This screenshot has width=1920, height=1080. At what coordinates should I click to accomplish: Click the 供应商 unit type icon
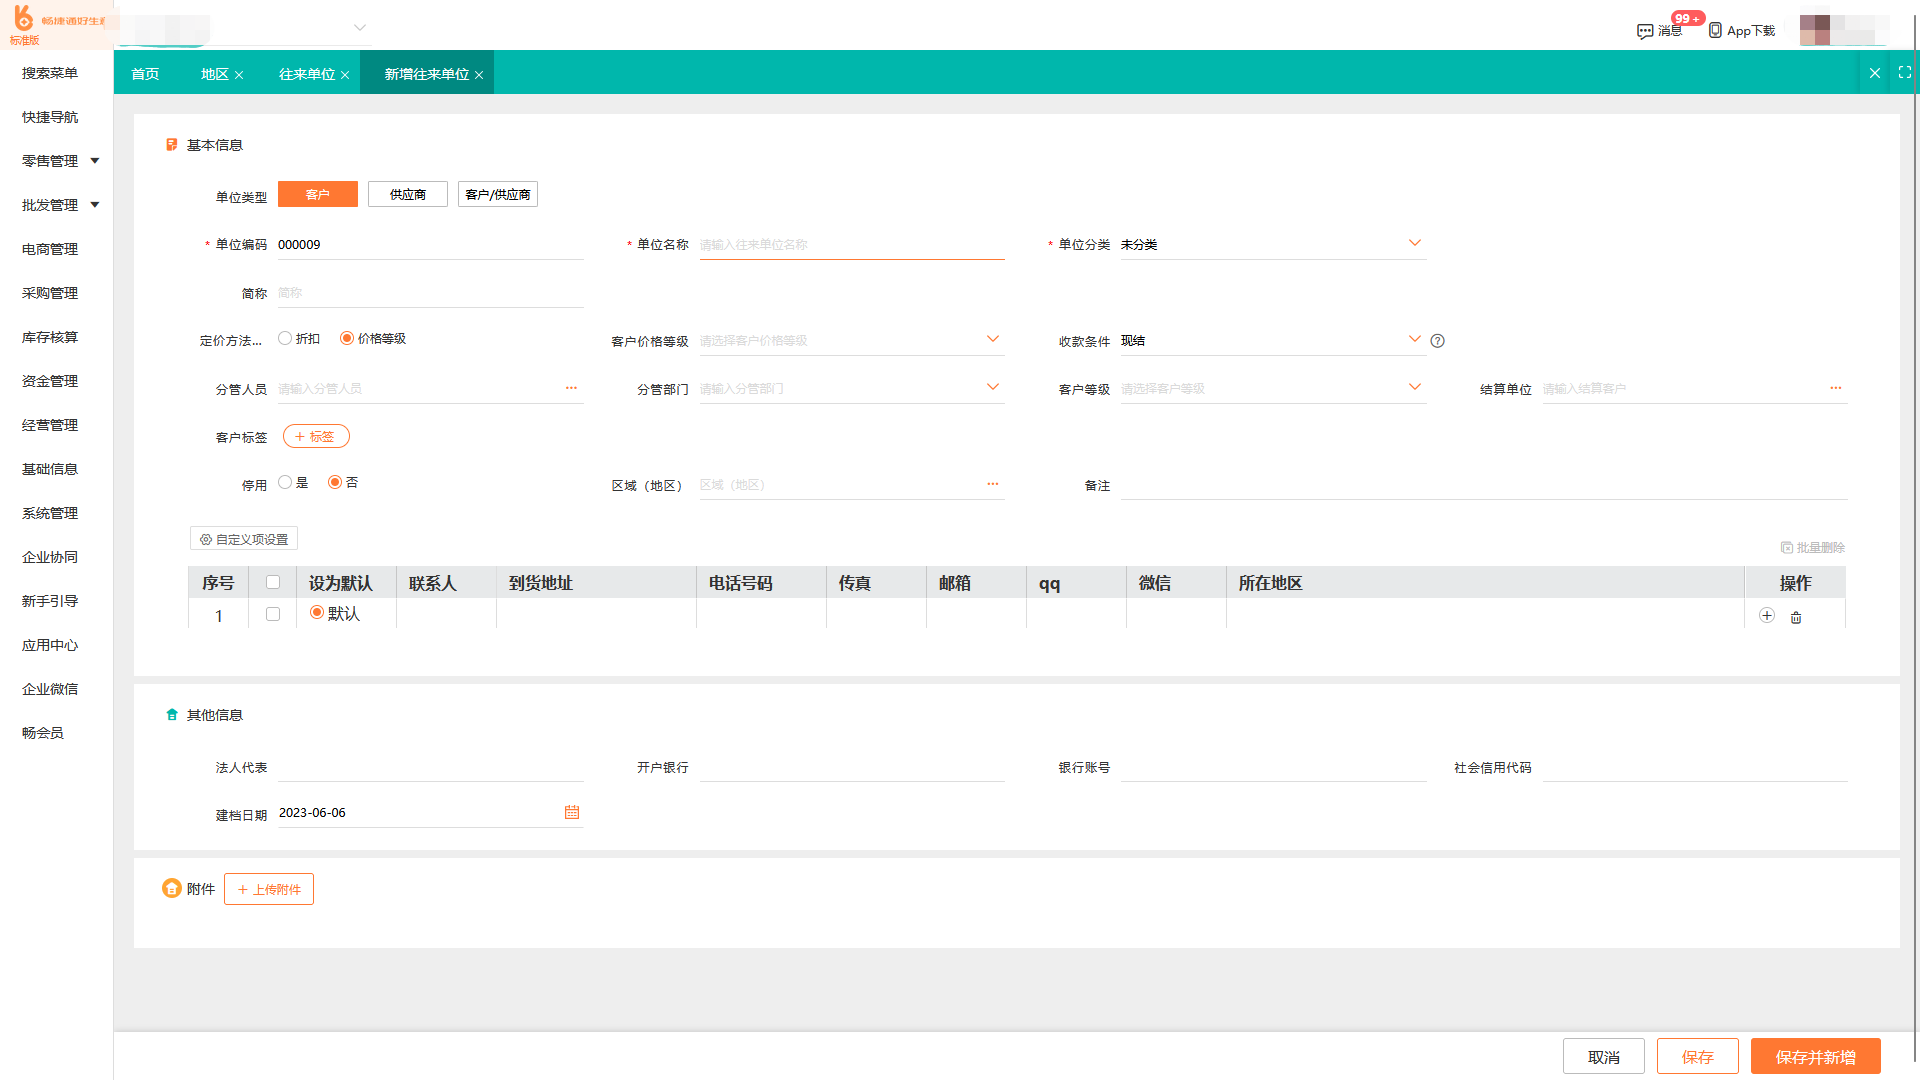[x=406, y=195]
